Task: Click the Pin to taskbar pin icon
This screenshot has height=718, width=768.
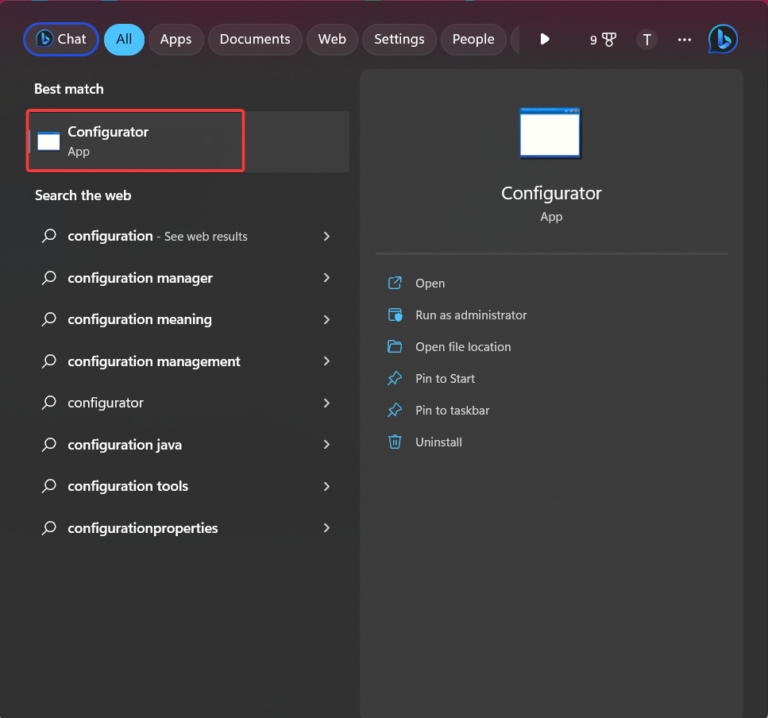Action: point(395,410)
